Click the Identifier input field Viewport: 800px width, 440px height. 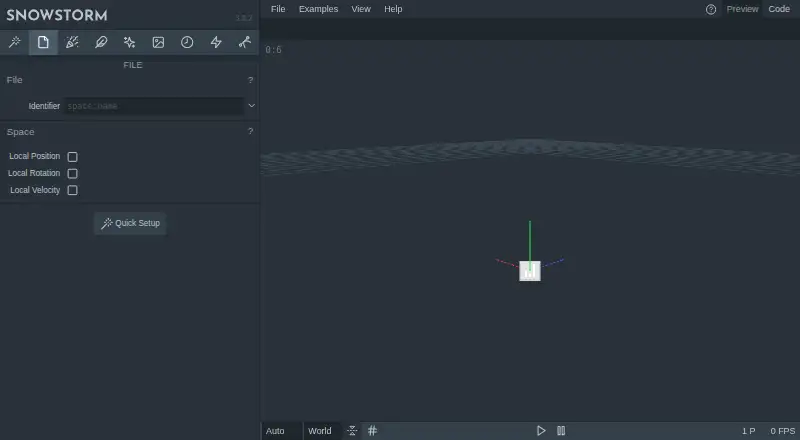click(x=154, y=106)
